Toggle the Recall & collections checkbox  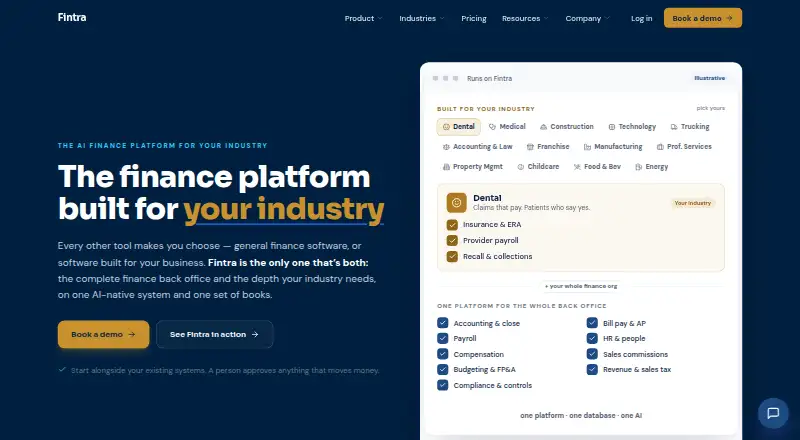pos(452,256)
